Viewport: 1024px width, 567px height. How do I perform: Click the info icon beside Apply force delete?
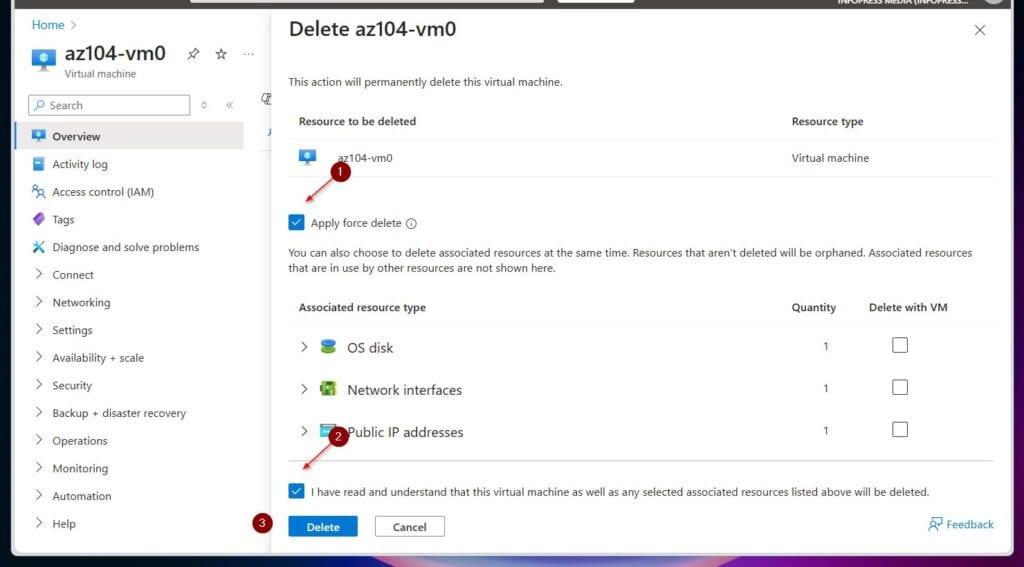[411, 223]
